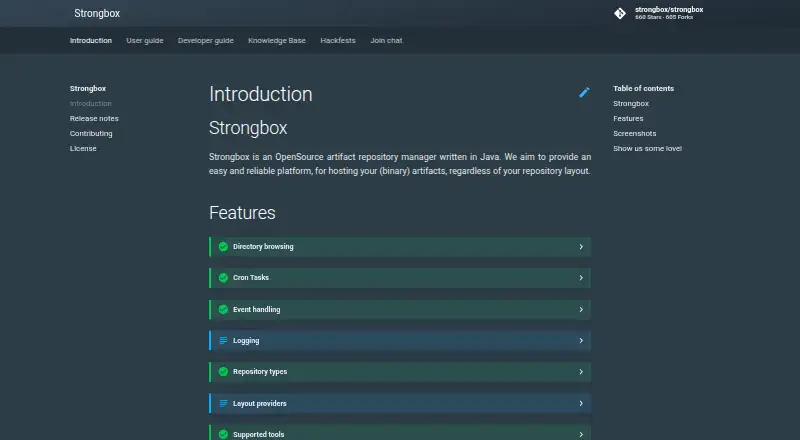This screenshot has height=440, width=800.
Task: Expand the Layout providers chevron
Action: point(581,403)
